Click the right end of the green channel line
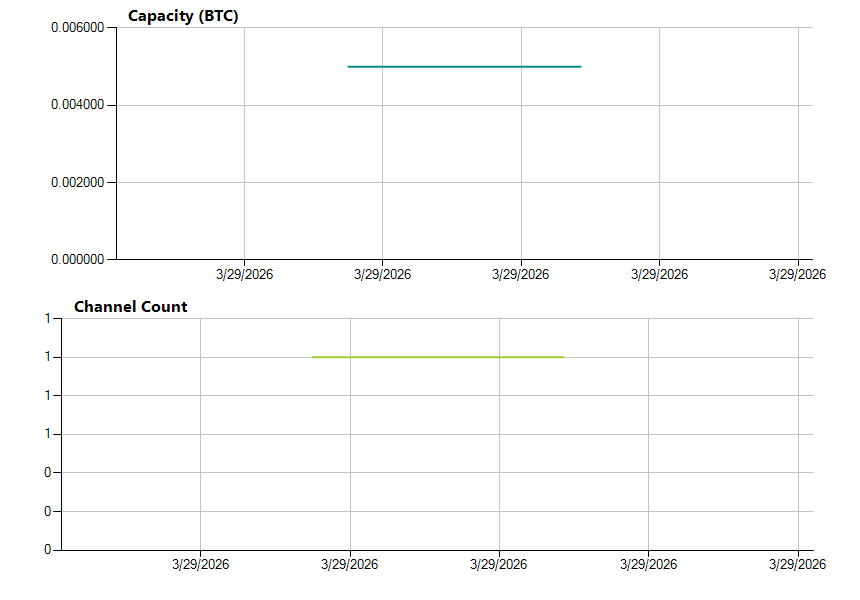The height and width of the screenshot is (600, 860). click(562, 357)
